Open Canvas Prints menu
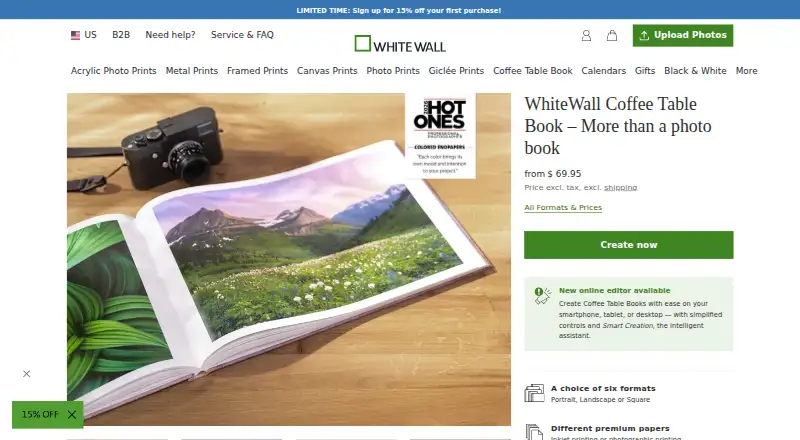800x440 pixels. (327, 71)
